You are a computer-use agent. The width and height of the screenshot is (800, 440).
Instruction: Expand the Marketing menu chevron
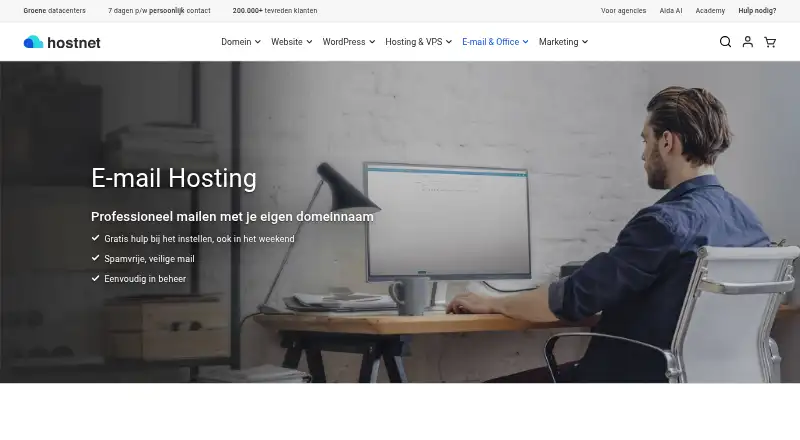coord(585,42)
